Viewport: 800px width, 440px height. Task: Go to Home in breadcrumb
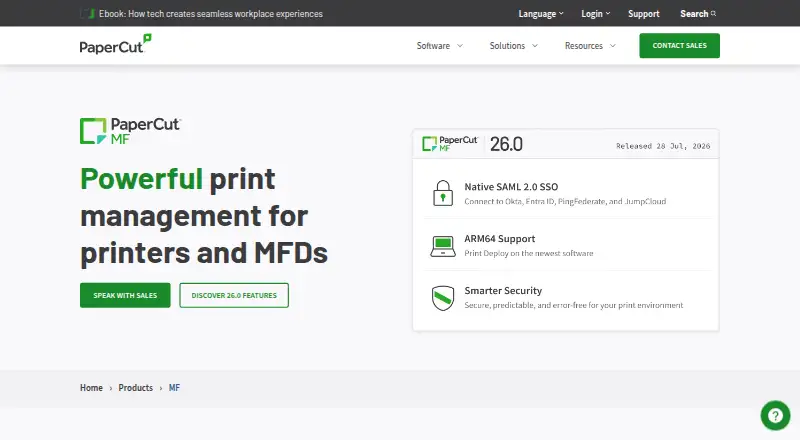tap(91, 387)
